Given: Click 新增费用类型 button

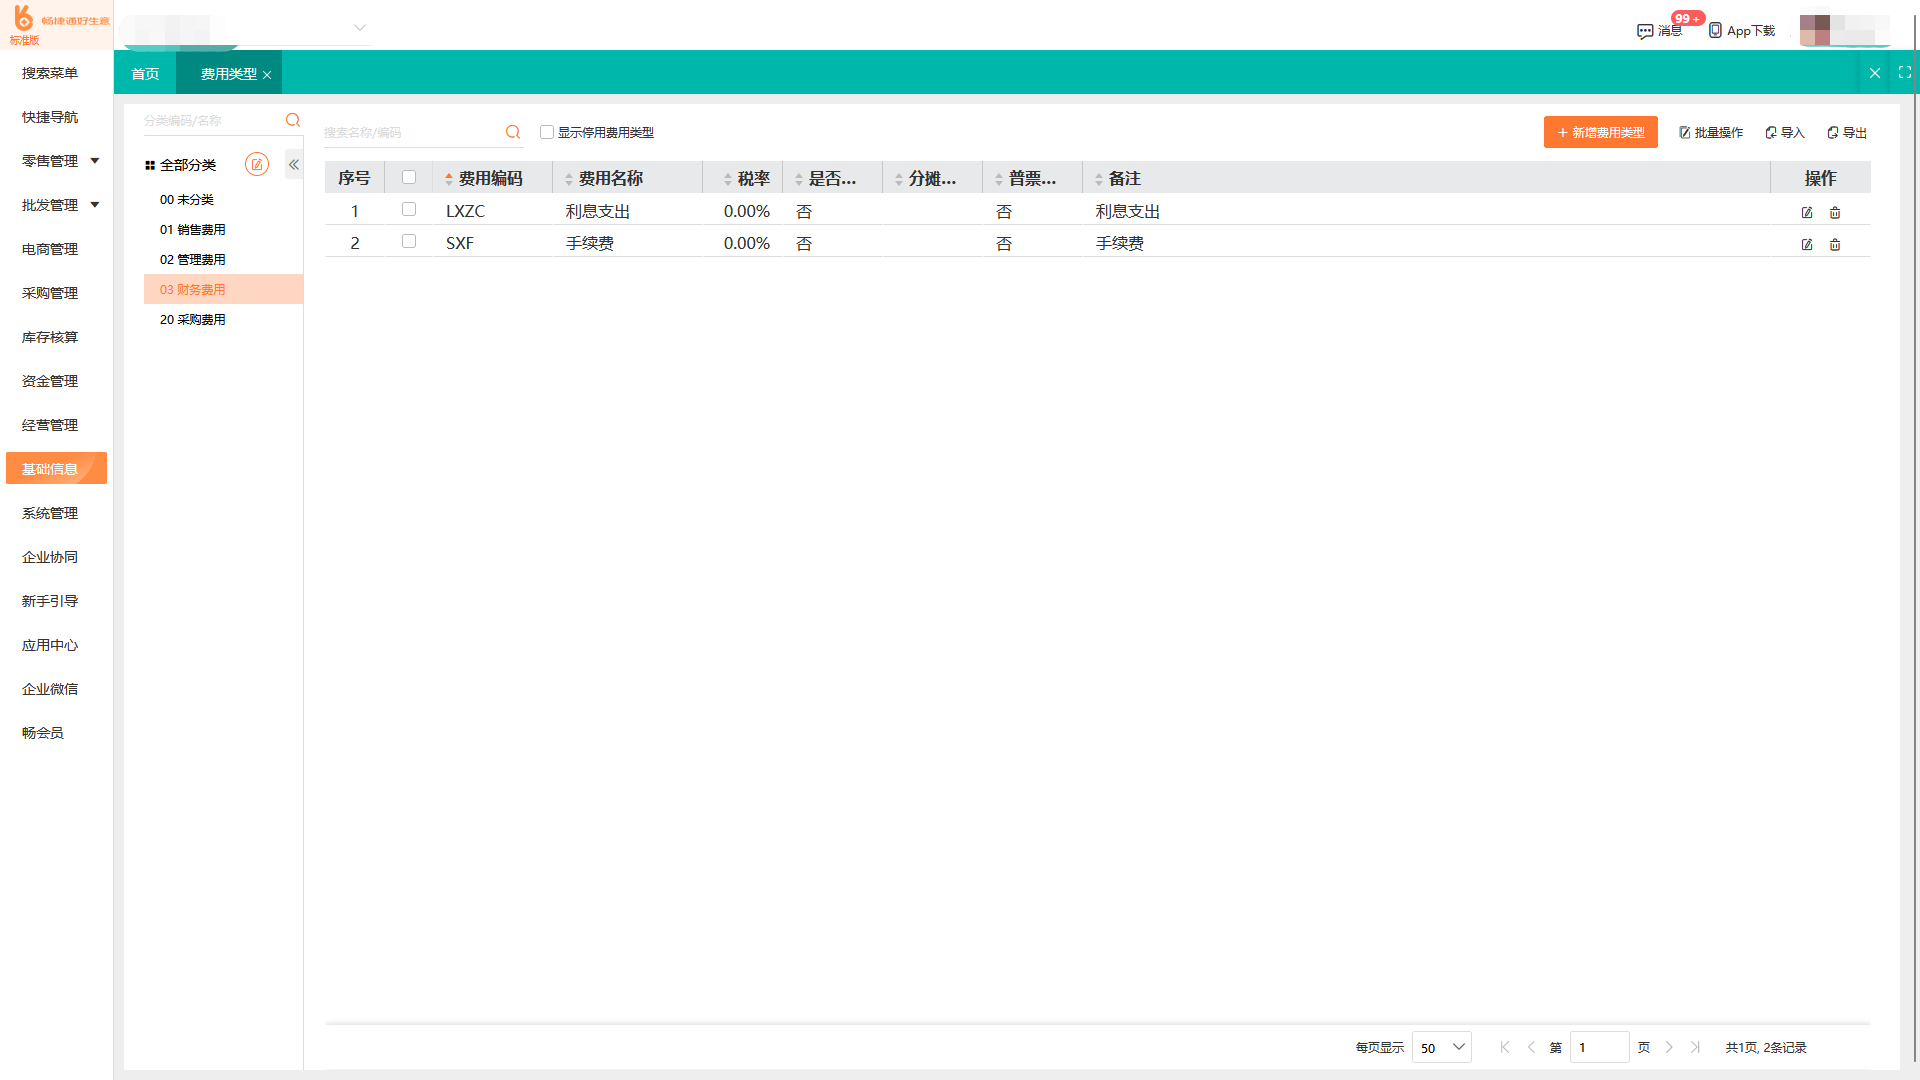Looking at the screenshot, I should [x=1600, y=132].
